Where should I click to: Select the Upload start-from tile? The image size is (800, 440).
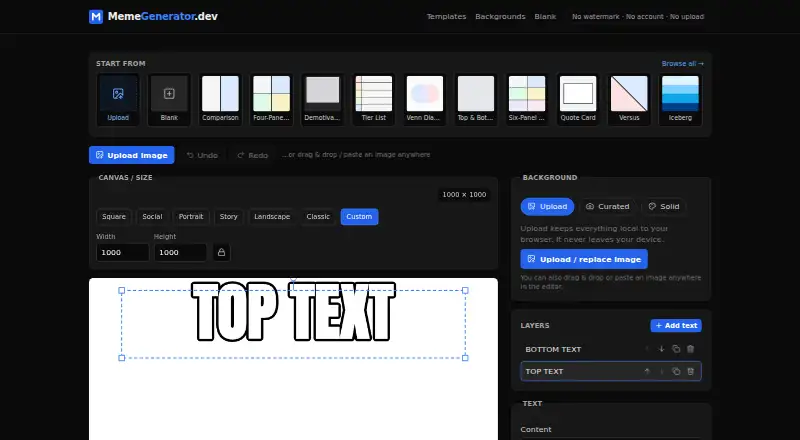click(x=118, y=100)
